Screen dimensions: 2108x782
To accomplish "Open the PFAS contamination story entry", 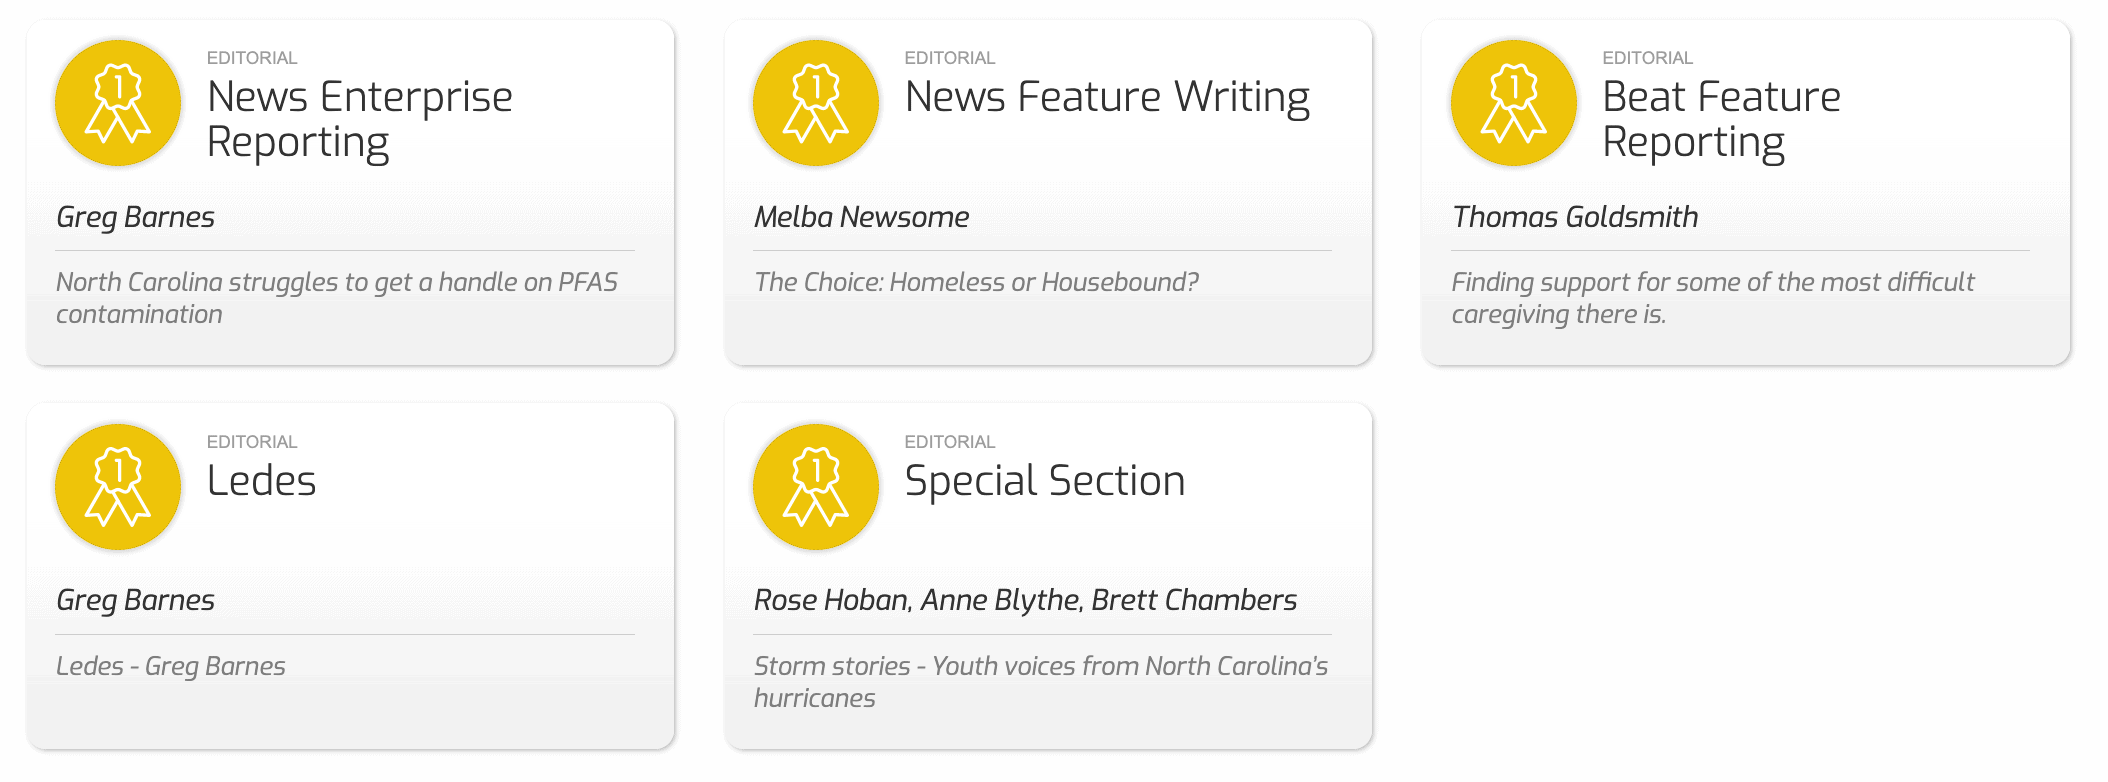I will [337, 298].
